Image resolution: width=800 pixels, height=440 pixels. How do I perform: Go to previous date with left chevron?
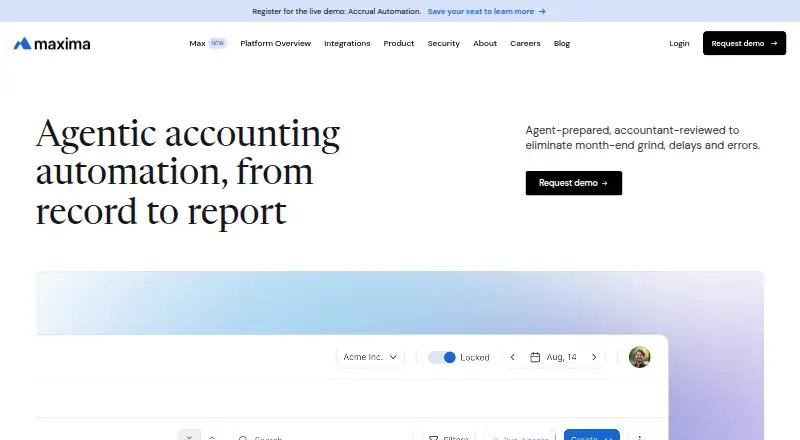(x=513, y=357)
